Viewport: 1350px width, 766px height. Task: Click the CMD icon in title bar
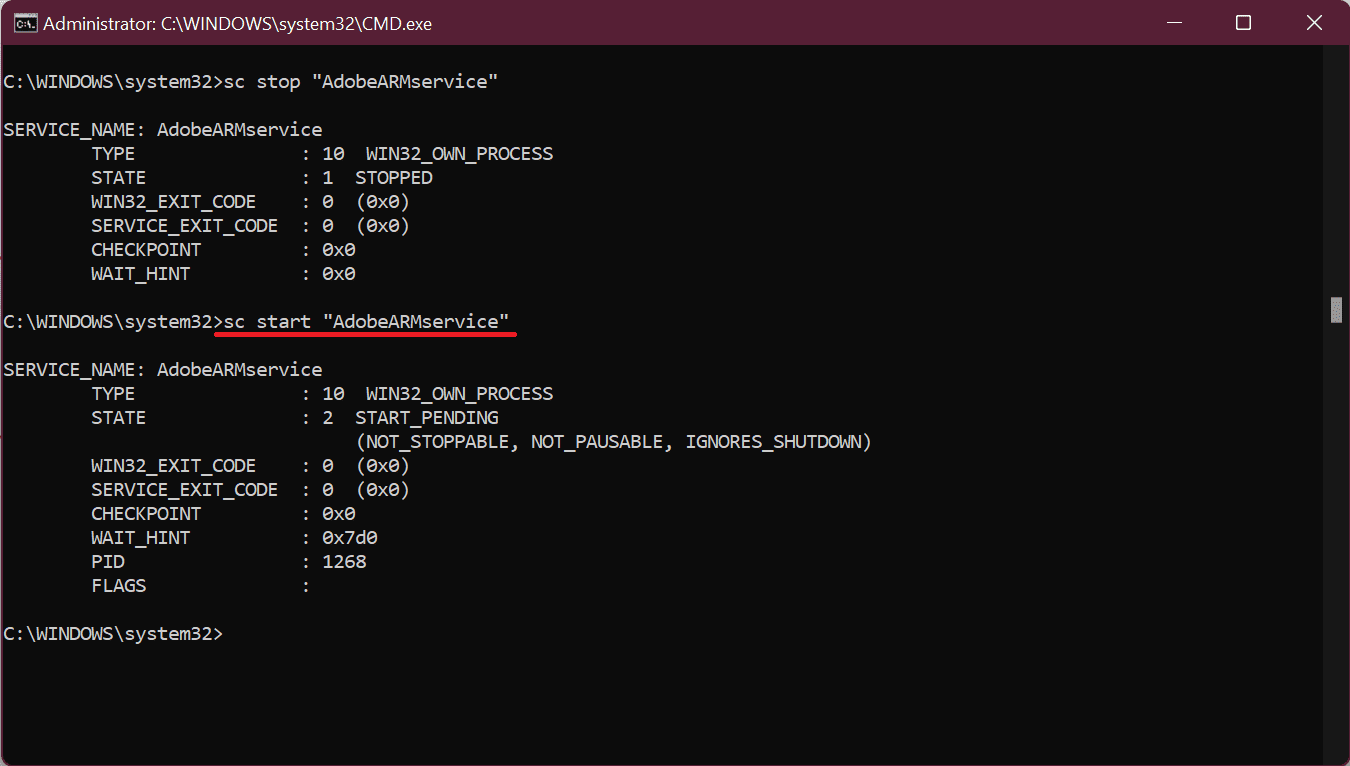tap(25, 23)
